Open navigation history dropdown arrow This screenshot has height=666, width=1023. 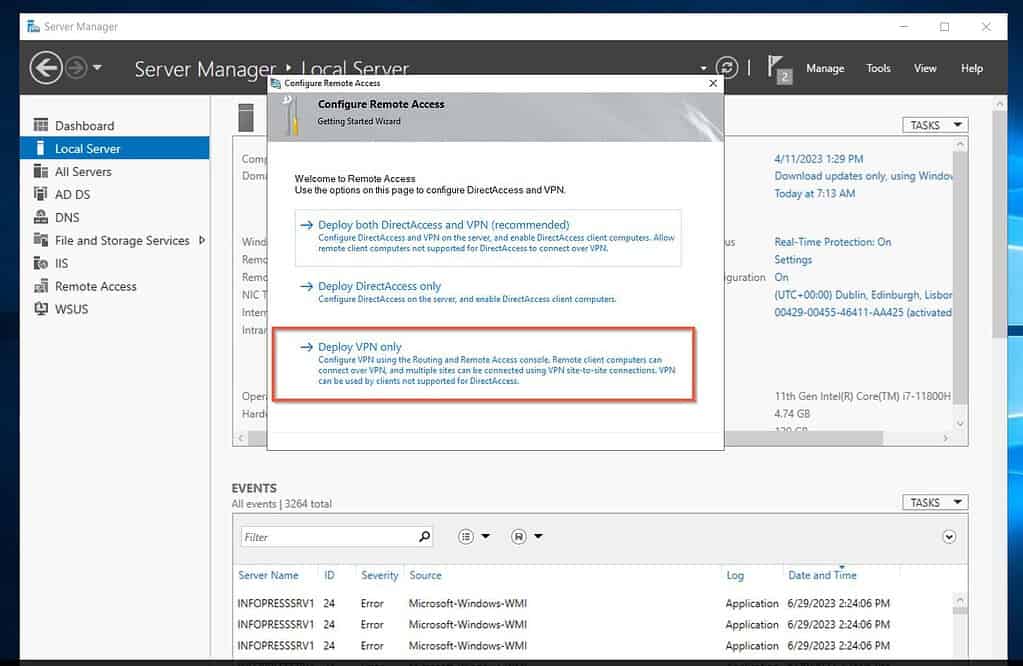pos(97,67)
